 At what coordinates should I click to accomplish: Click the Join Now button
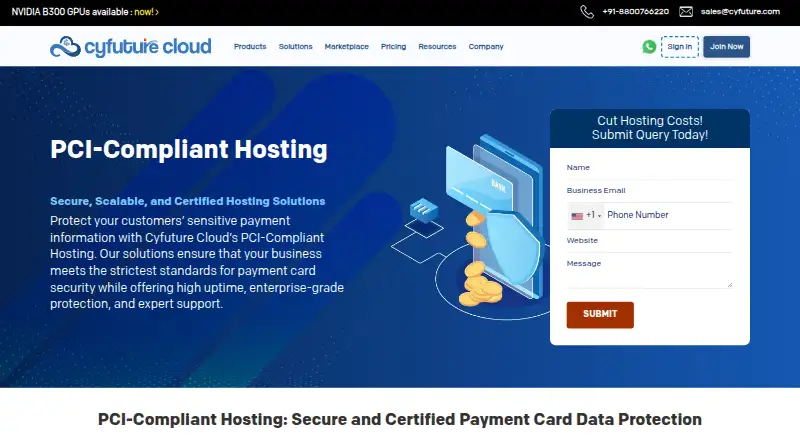click(x=727, y=47)
